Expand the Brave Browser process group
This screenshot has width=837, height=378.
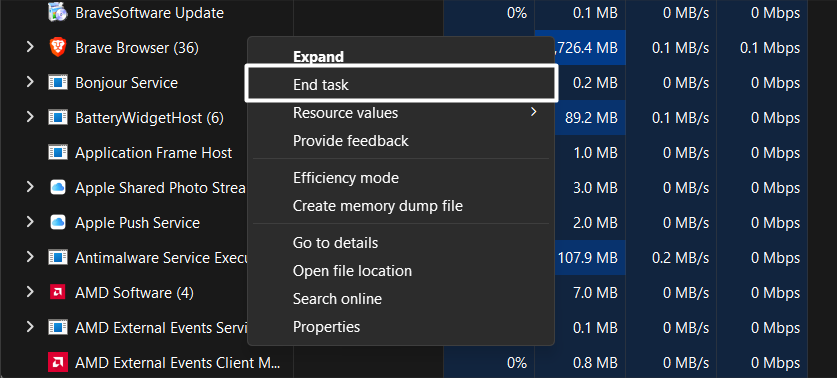point(30,48)
